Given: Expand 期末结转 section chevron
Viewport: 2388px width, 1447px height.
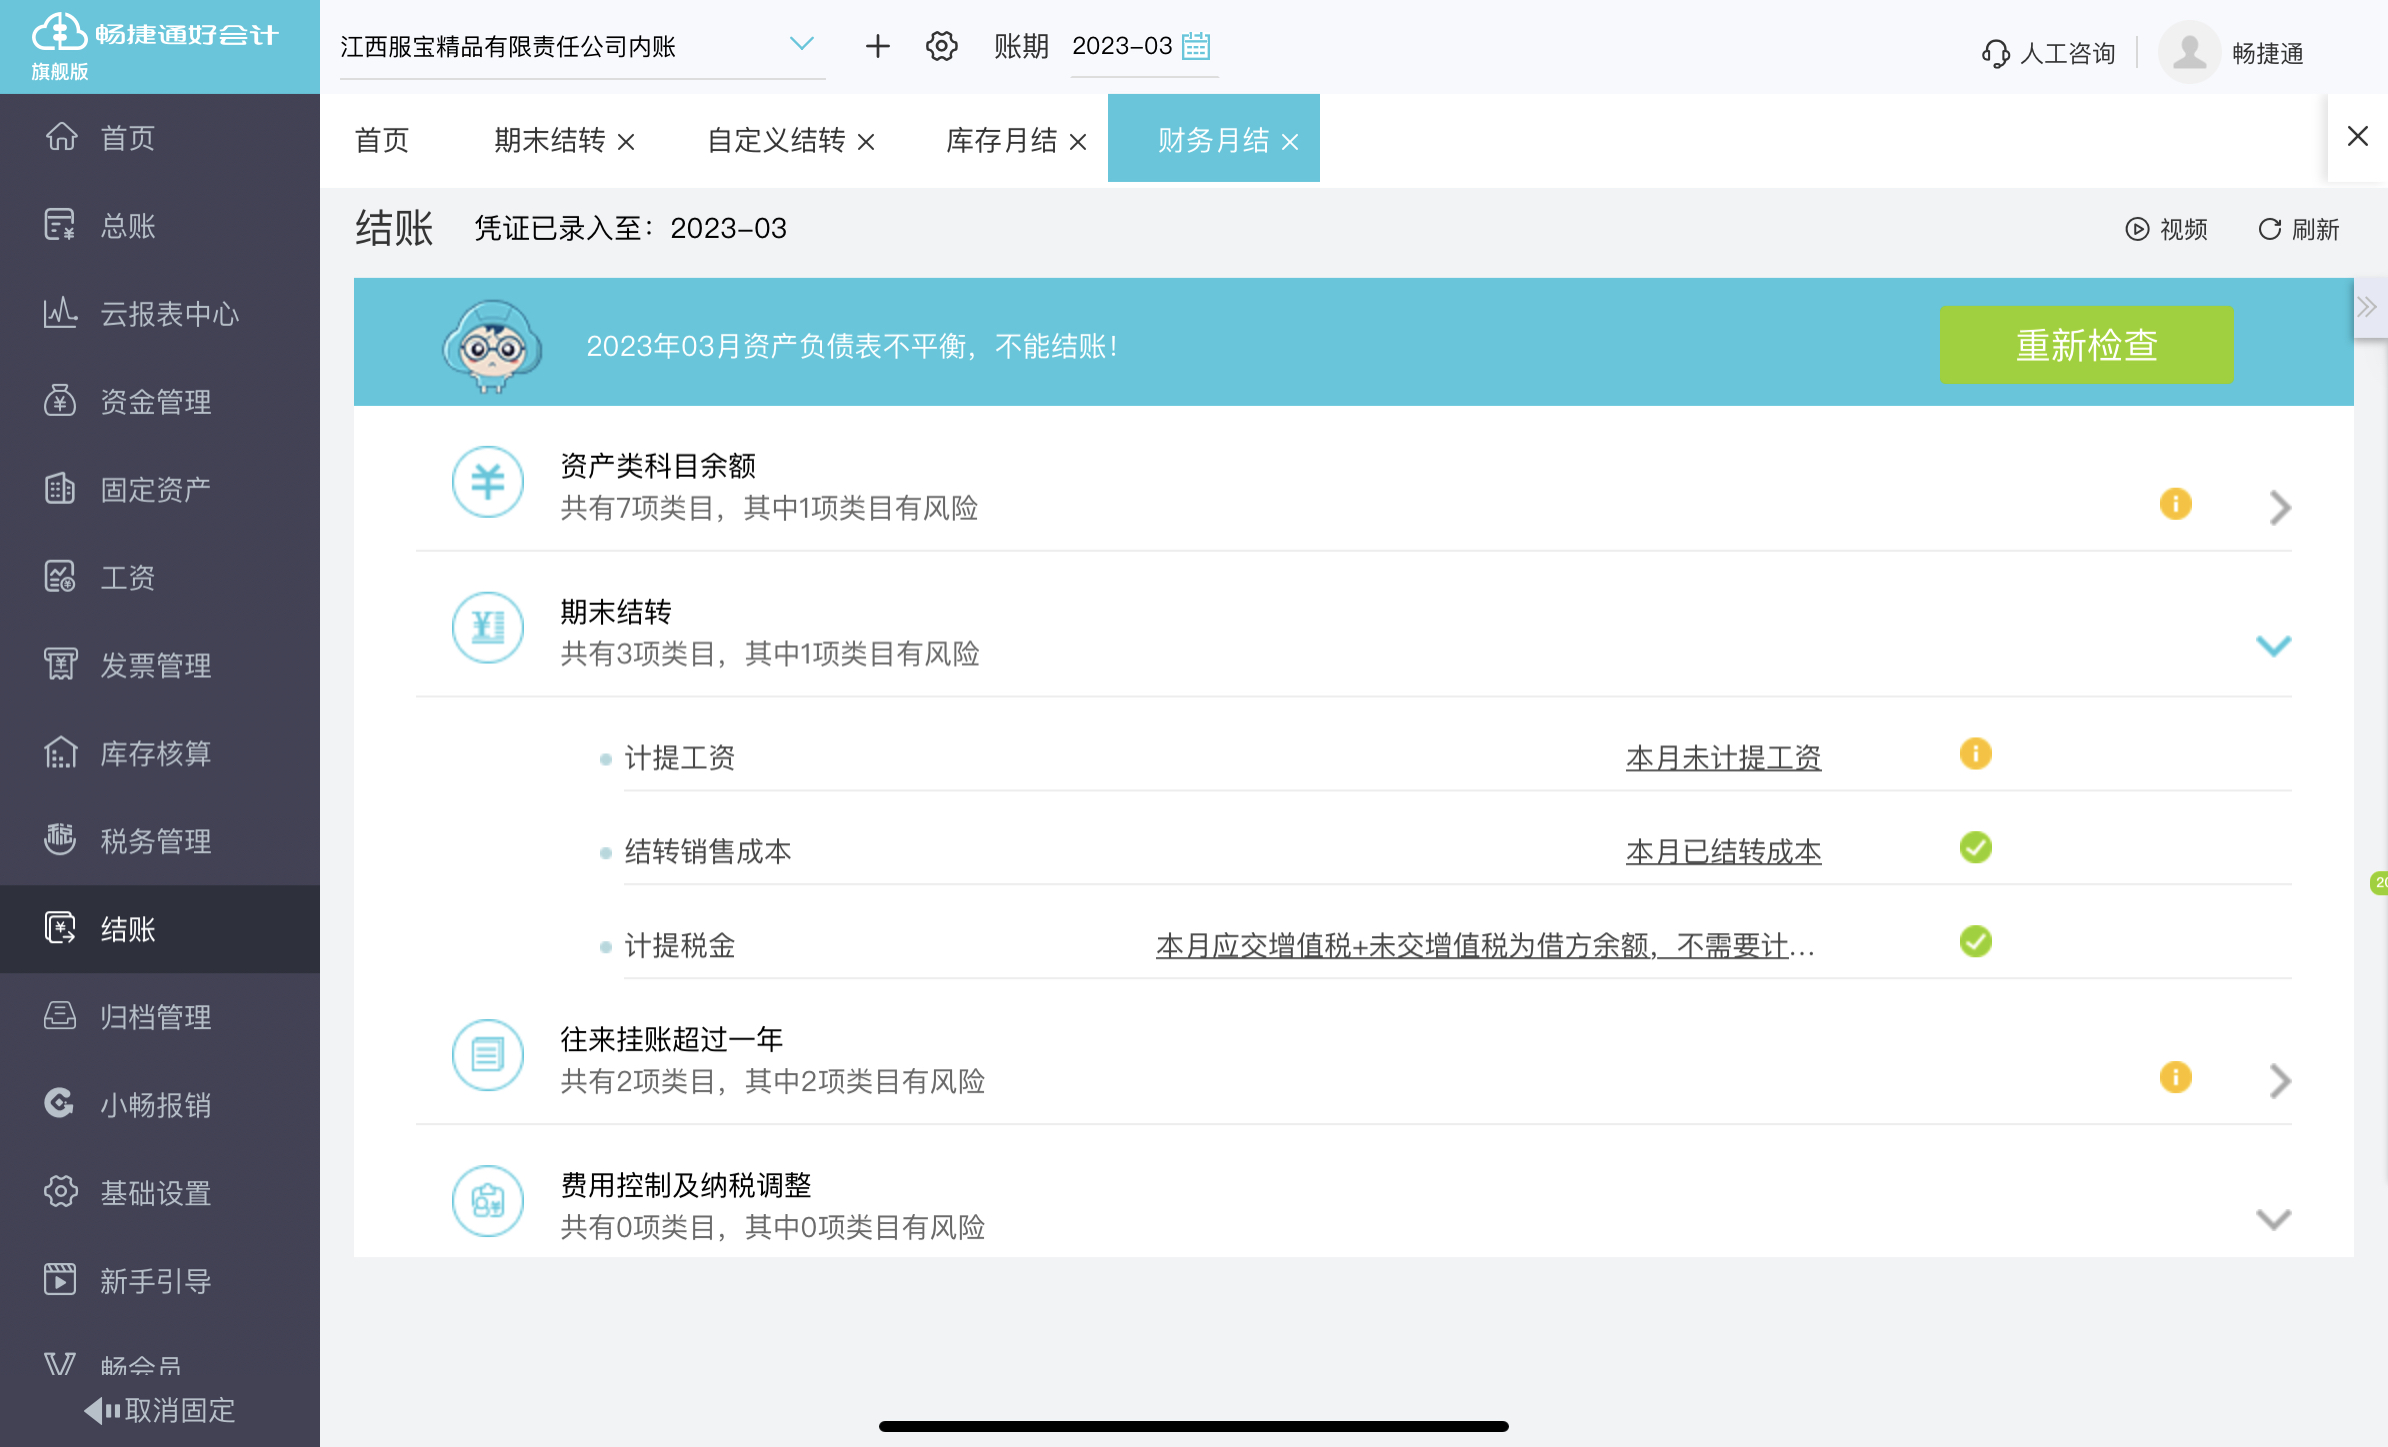Looking at the screenshot, I should 2275,645.
